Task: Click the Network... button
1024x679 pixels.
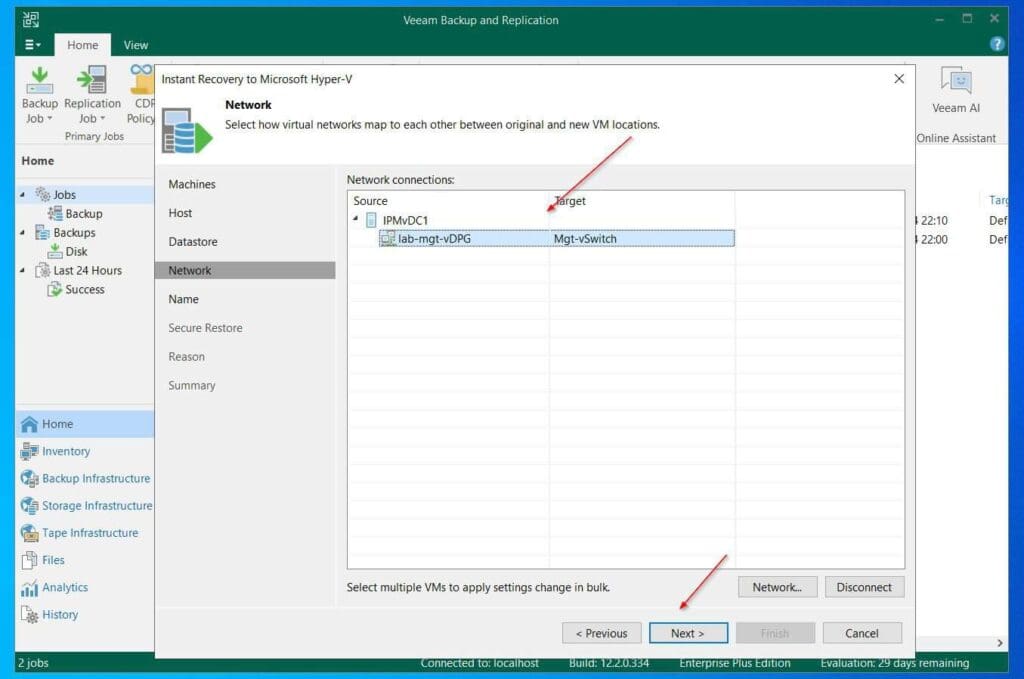Action: coord(777,587)
